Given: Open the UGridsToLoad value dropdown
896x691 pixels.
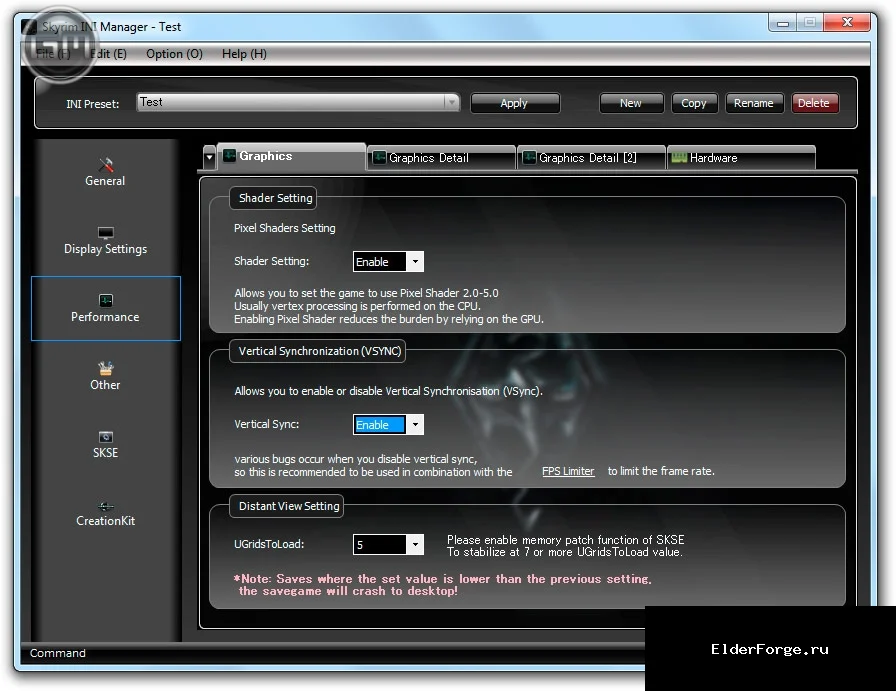Looking at the screenshot, I should click(415, 545).
